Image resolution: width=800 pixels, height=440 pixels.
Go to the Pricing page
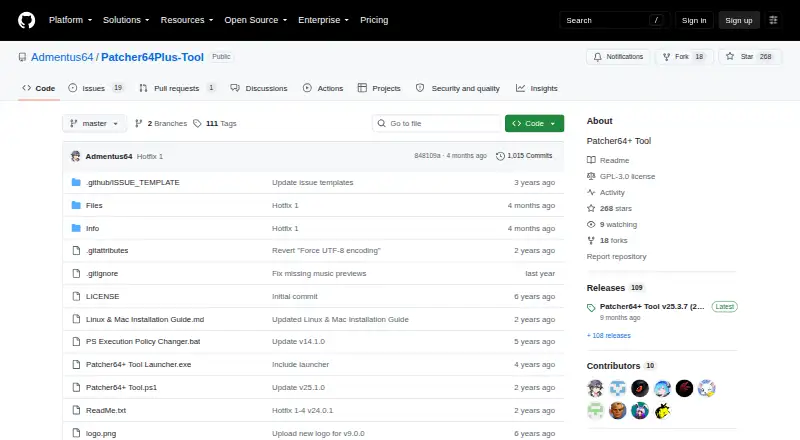374,20
